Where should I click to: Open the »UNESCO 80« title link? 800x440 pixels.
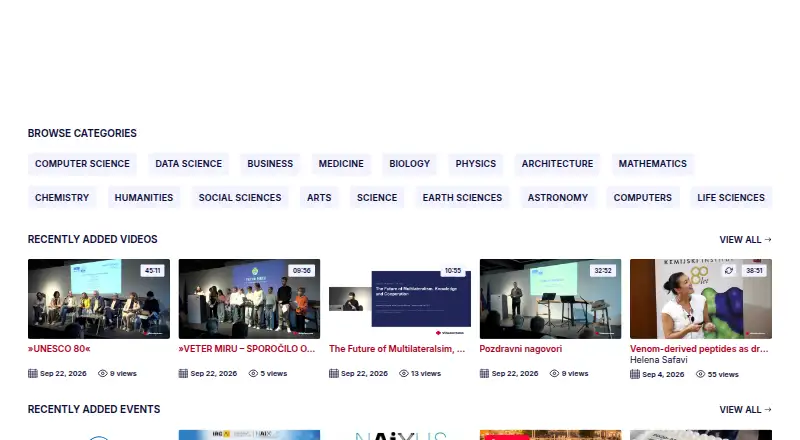tap(59, 349)
